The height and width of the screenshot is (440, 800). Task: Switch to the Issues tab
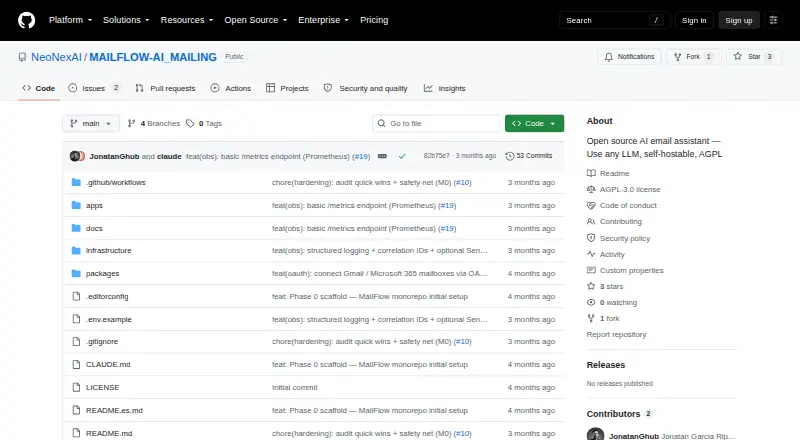click(94, 88)
